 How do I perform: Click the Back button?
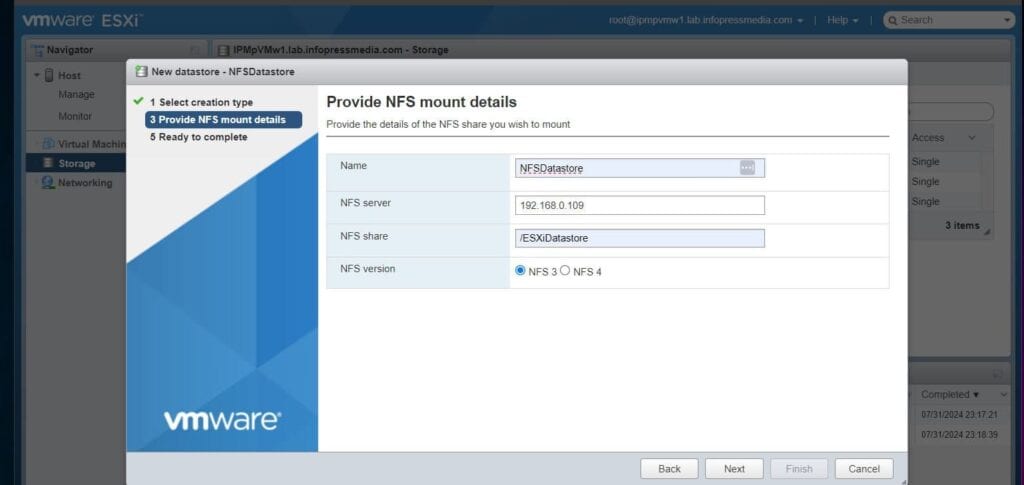click(669, 469)
